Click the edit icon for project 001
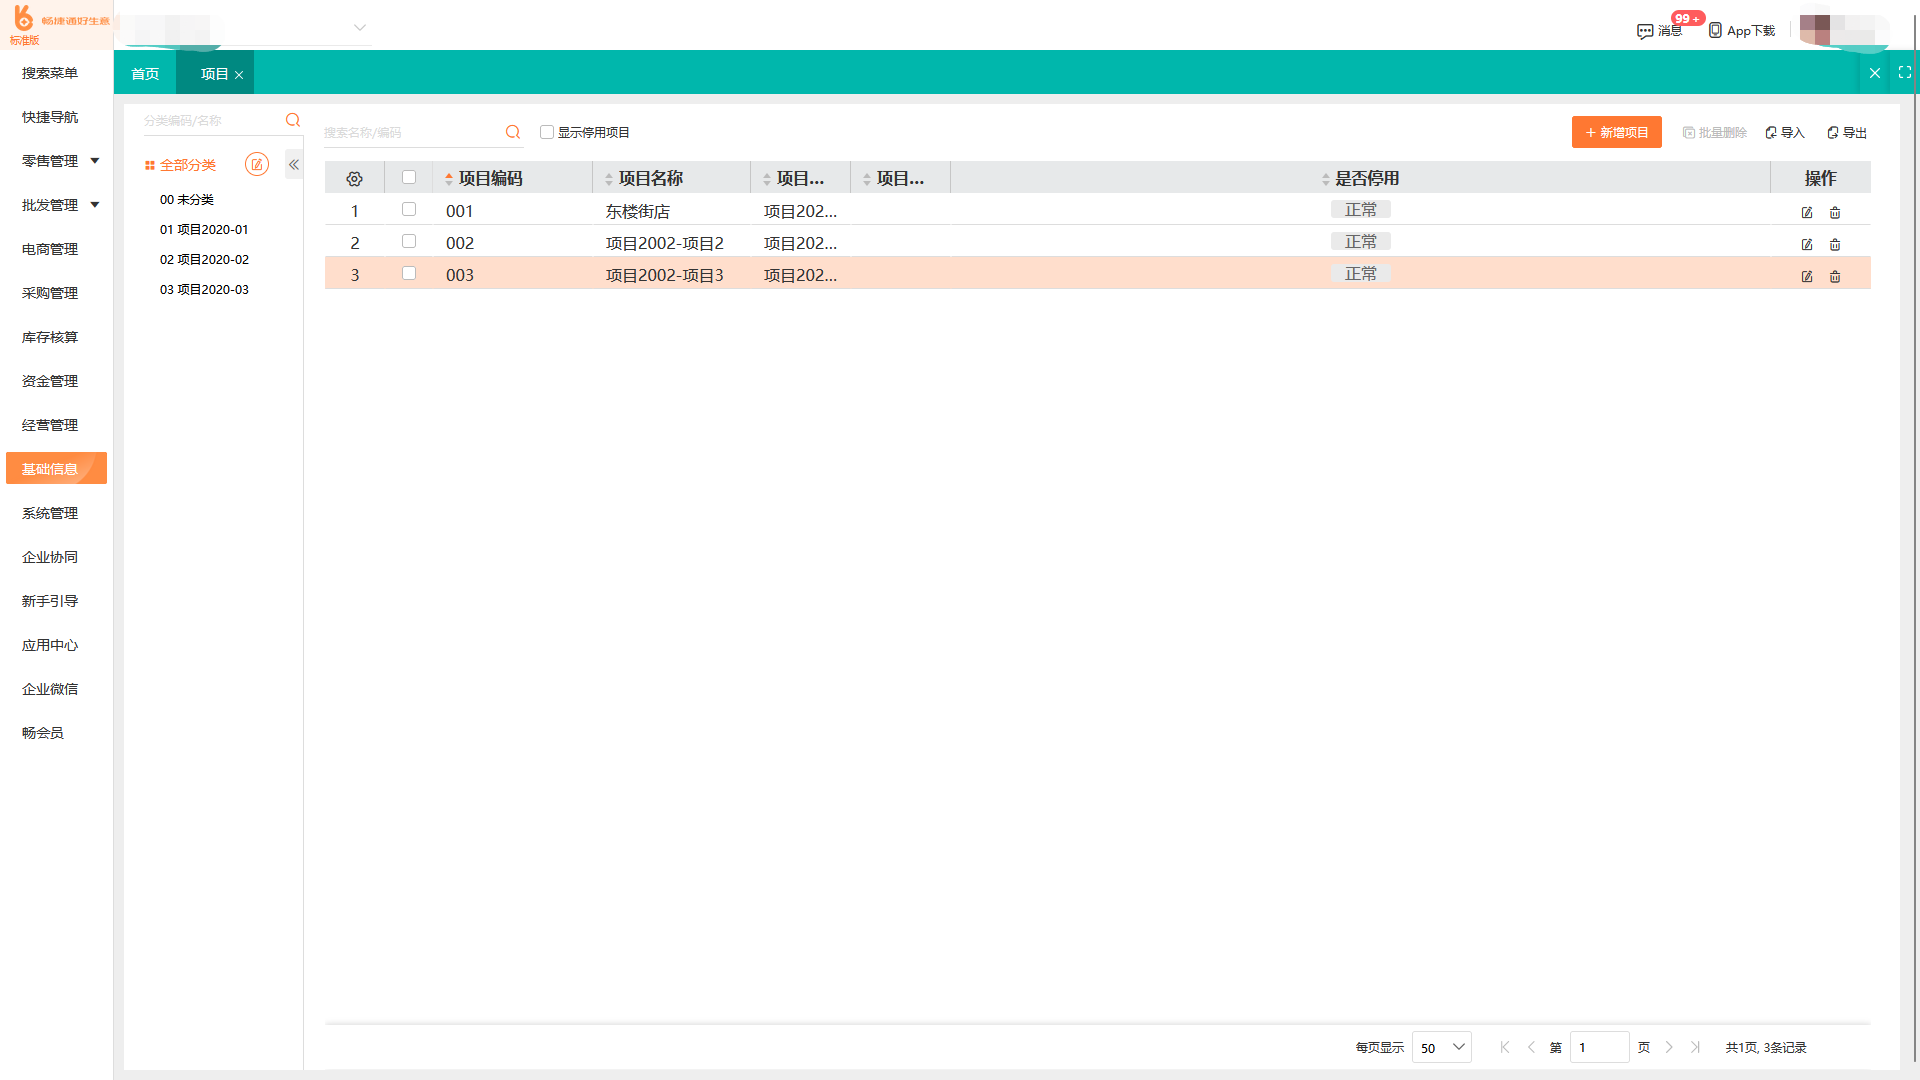Screen dimensions: 1920x1080 click(1807, 211)
